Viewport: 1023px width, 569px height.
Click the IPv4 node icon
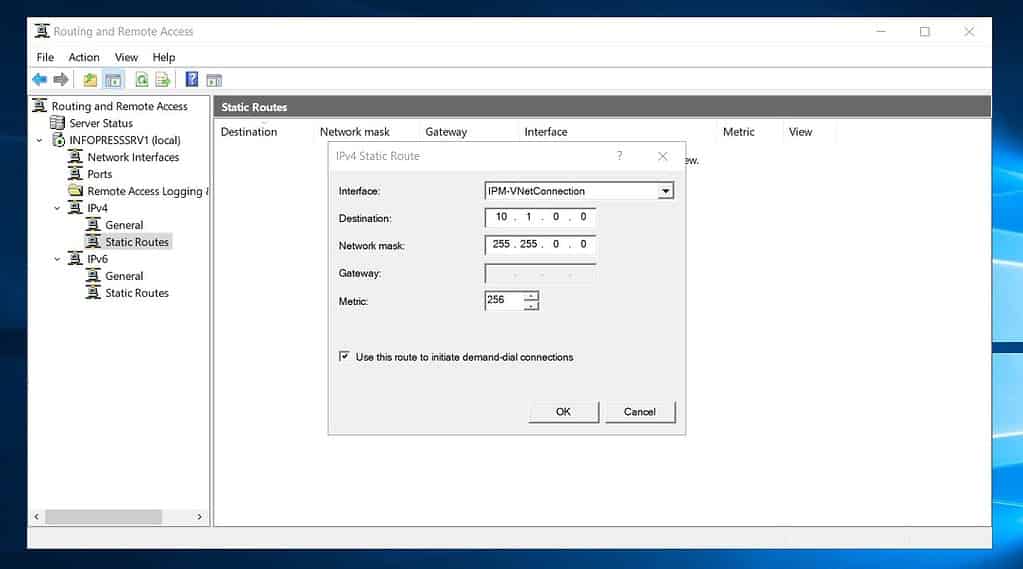click(76, 208)
